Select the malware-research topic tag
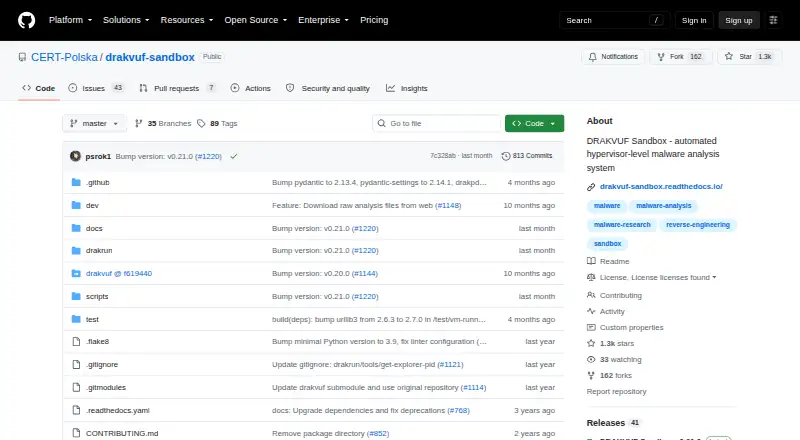This screenshot has width=800, height=440. coord(622,225)
